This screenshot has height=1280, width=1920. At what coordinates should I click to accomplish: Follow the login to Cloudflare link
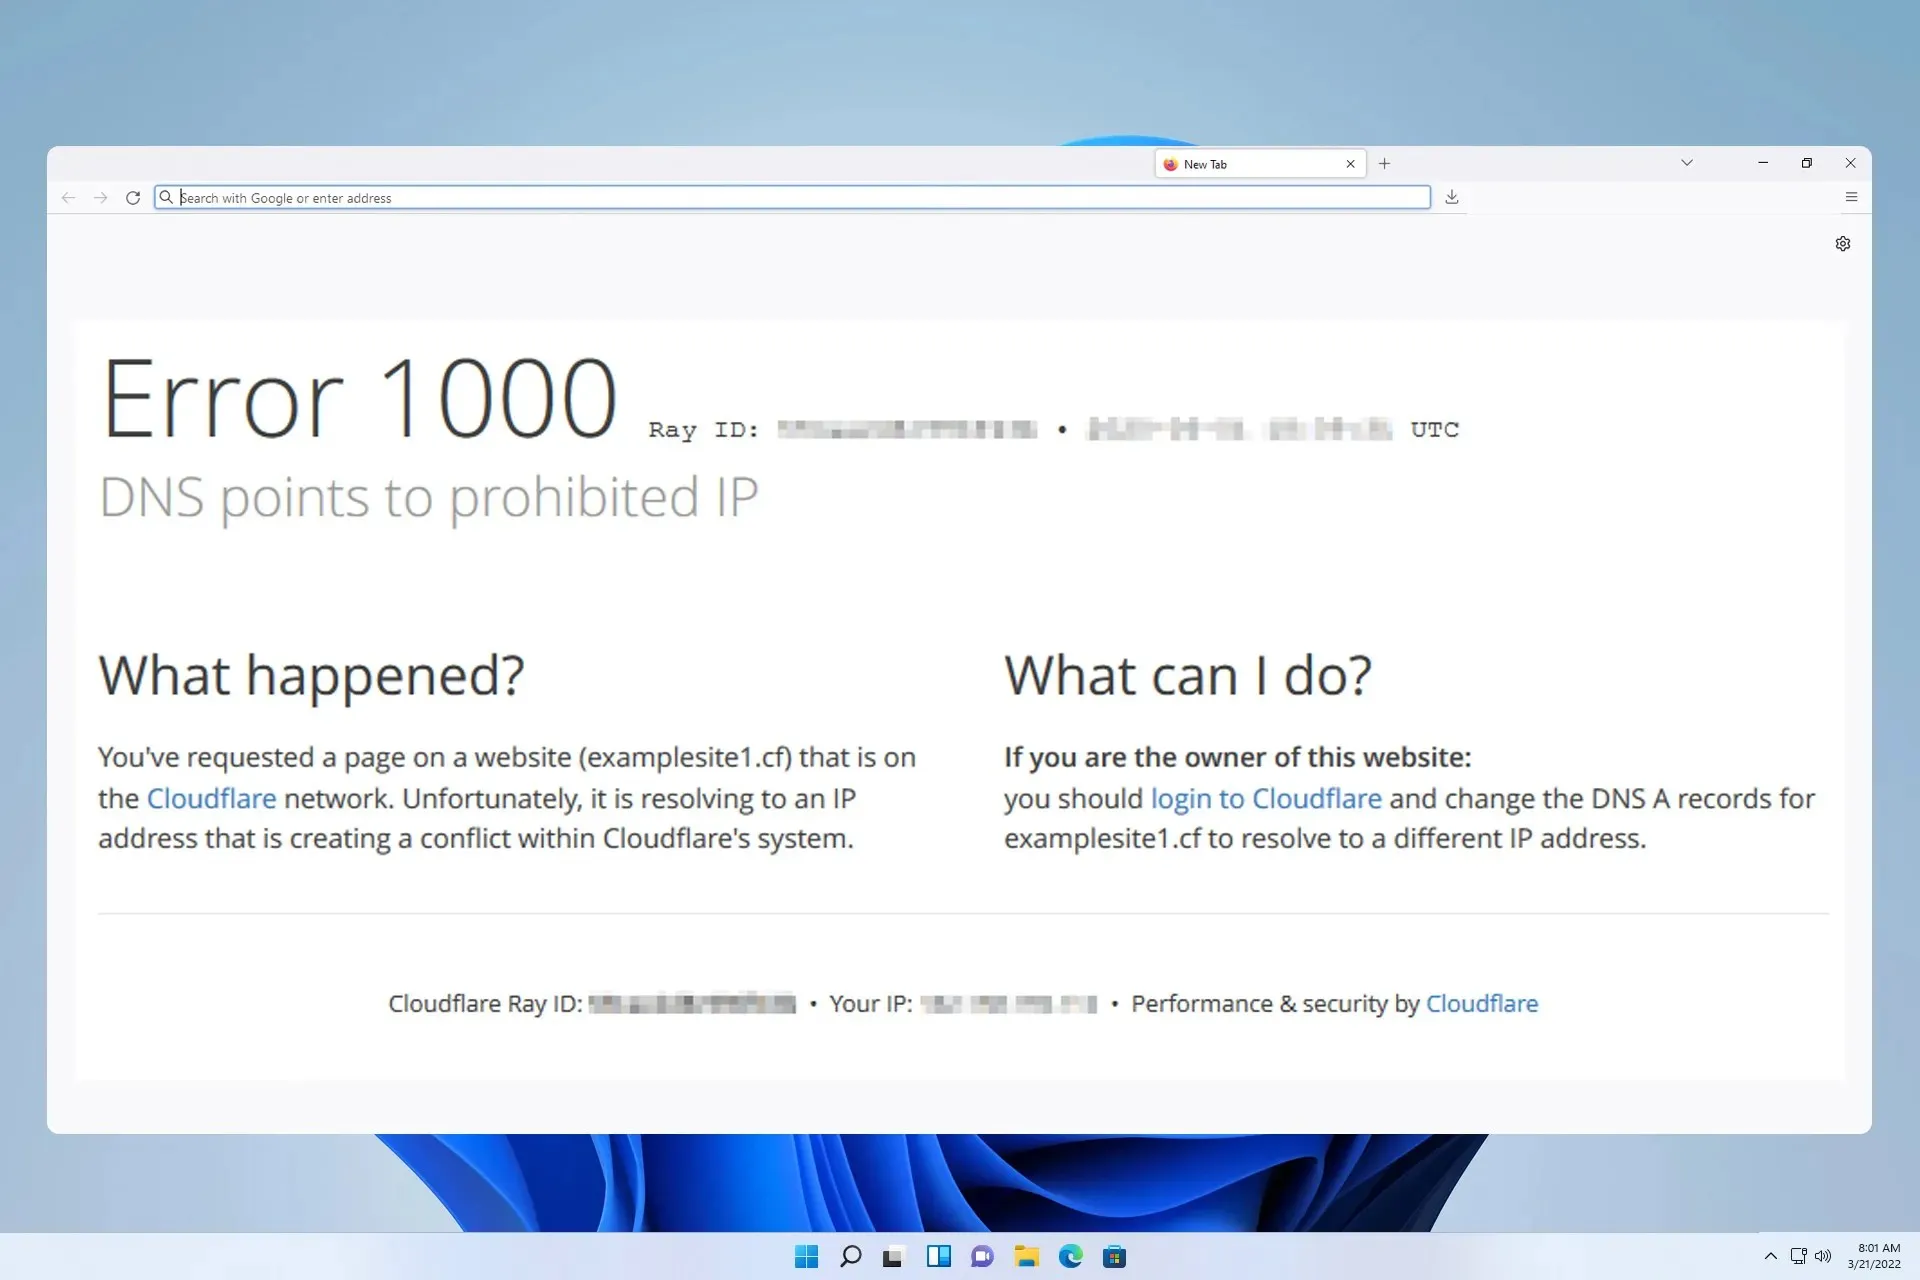pos(1266,798)
